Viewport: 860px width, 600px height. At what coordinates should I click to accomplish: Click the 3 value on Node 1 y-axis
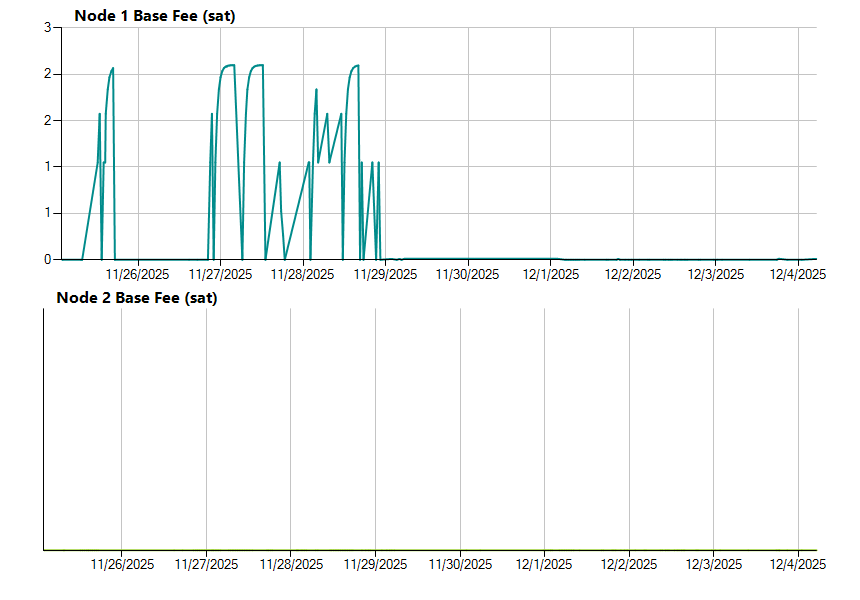pos(47,27)
